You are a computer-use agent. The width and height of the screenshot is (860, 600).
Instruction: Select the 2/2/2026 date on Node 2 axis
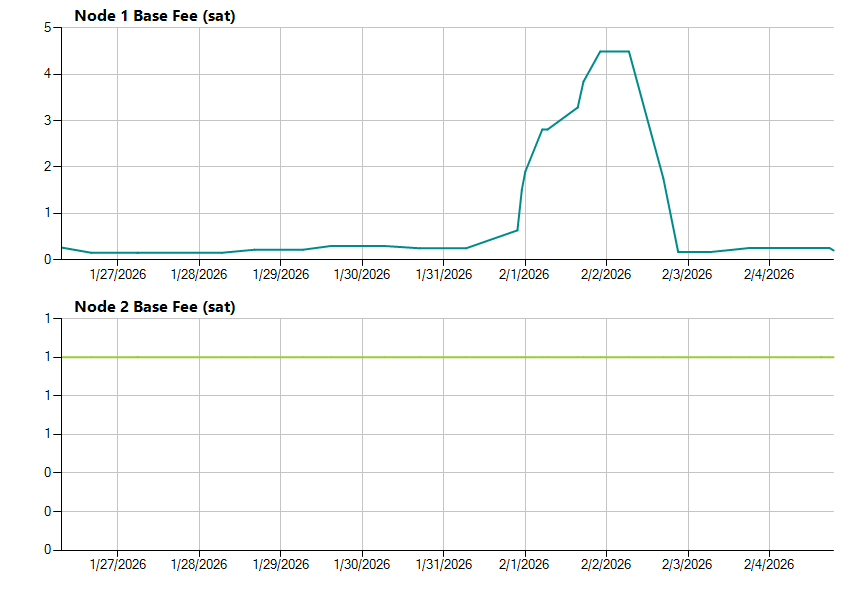coord(606,565)
